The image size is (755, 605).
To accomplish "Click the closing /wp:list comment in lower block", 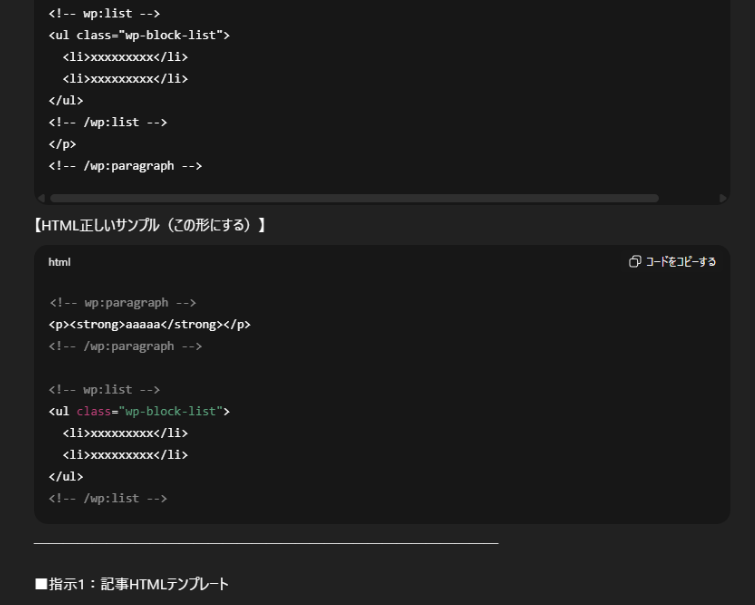I will [107, 498].
